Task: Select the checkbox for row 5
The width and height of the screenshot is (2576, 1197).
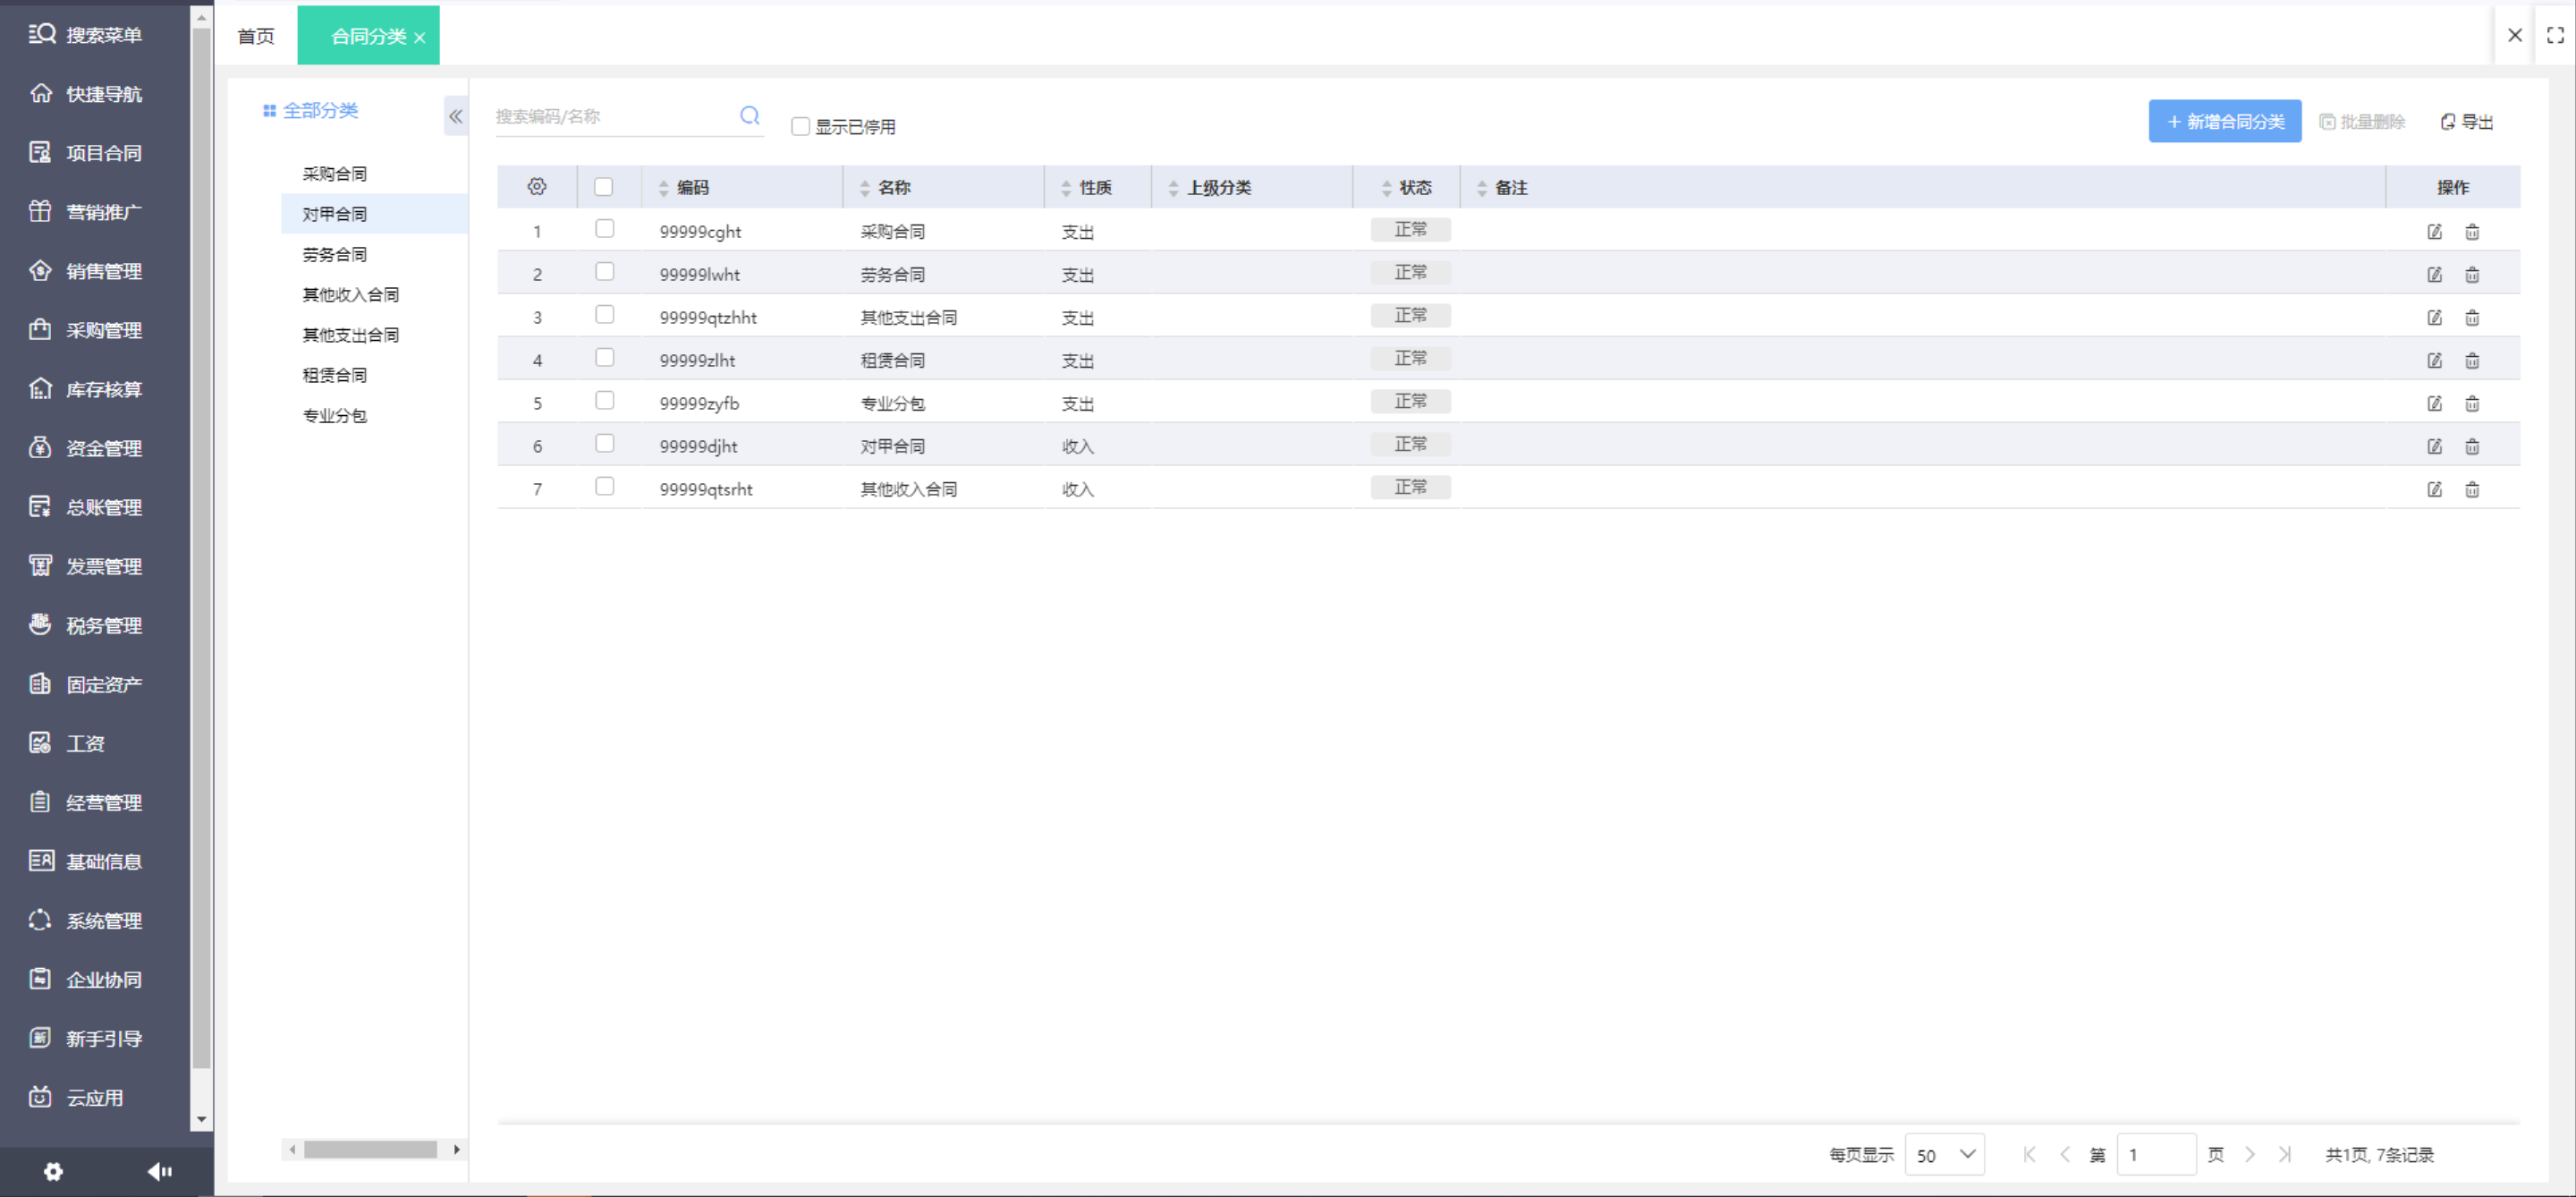Action: click(x=603, y=401)
